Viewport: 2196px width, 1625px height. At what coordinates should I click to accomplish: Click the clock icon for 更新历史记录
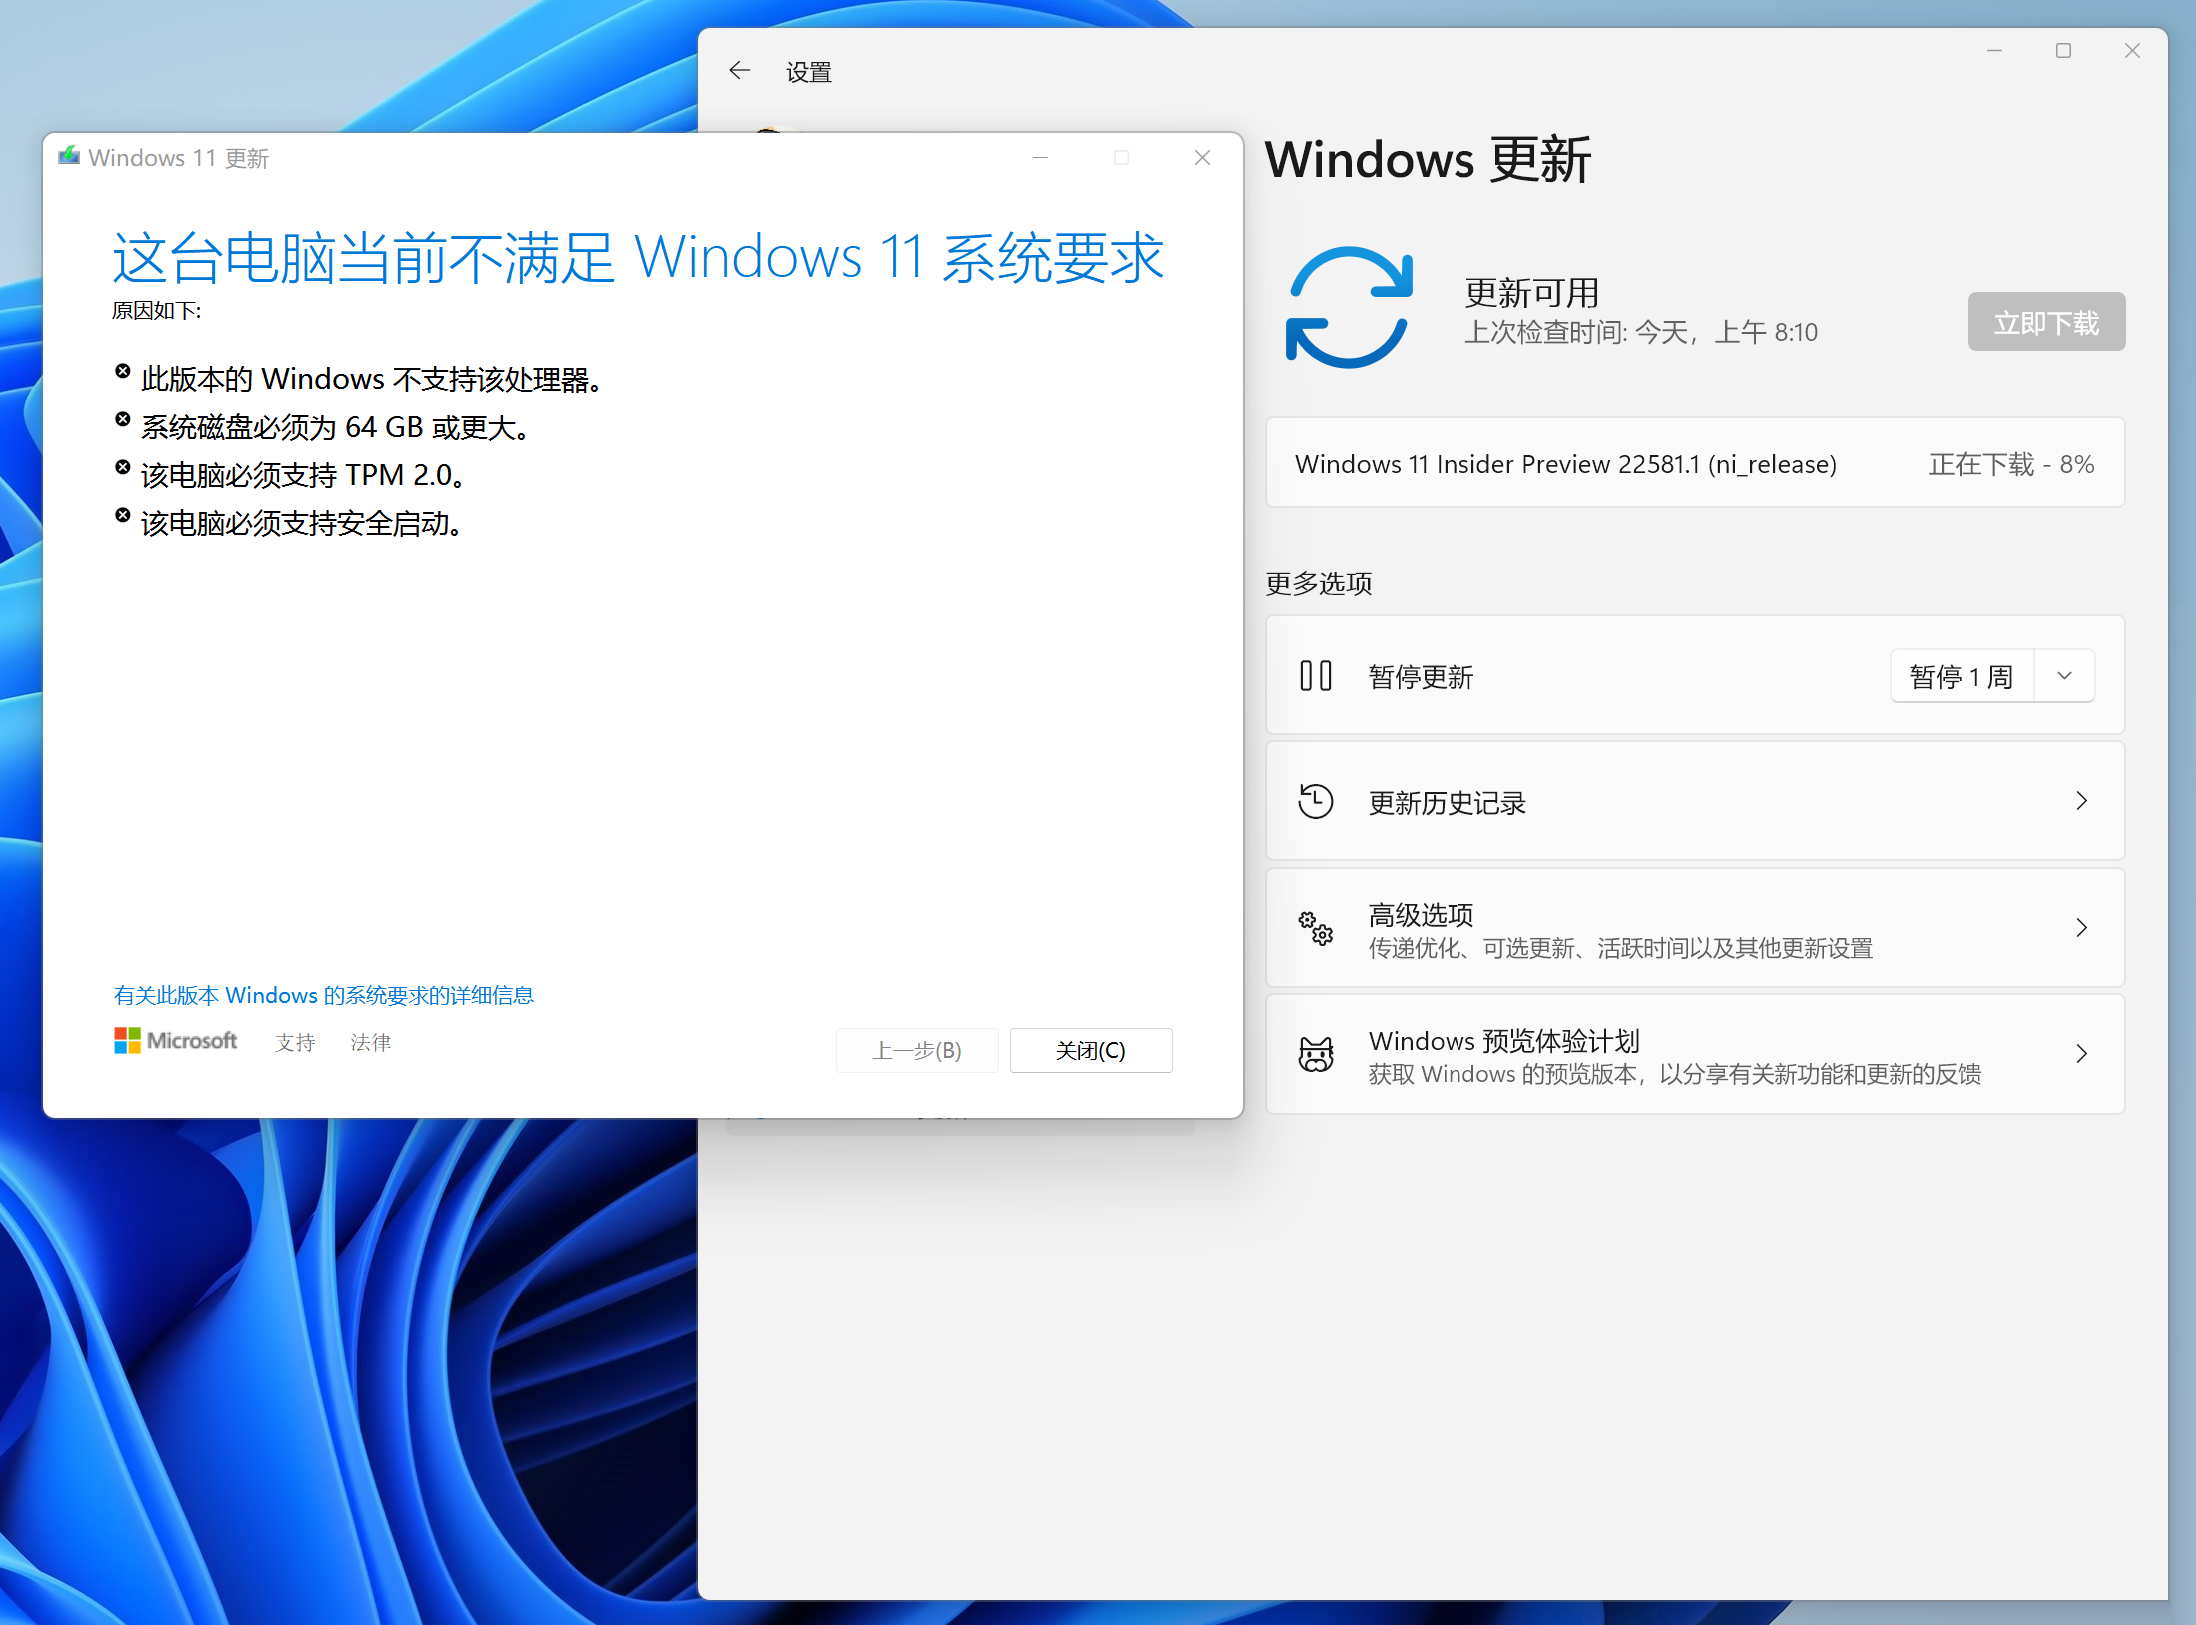click(1317, 801)
